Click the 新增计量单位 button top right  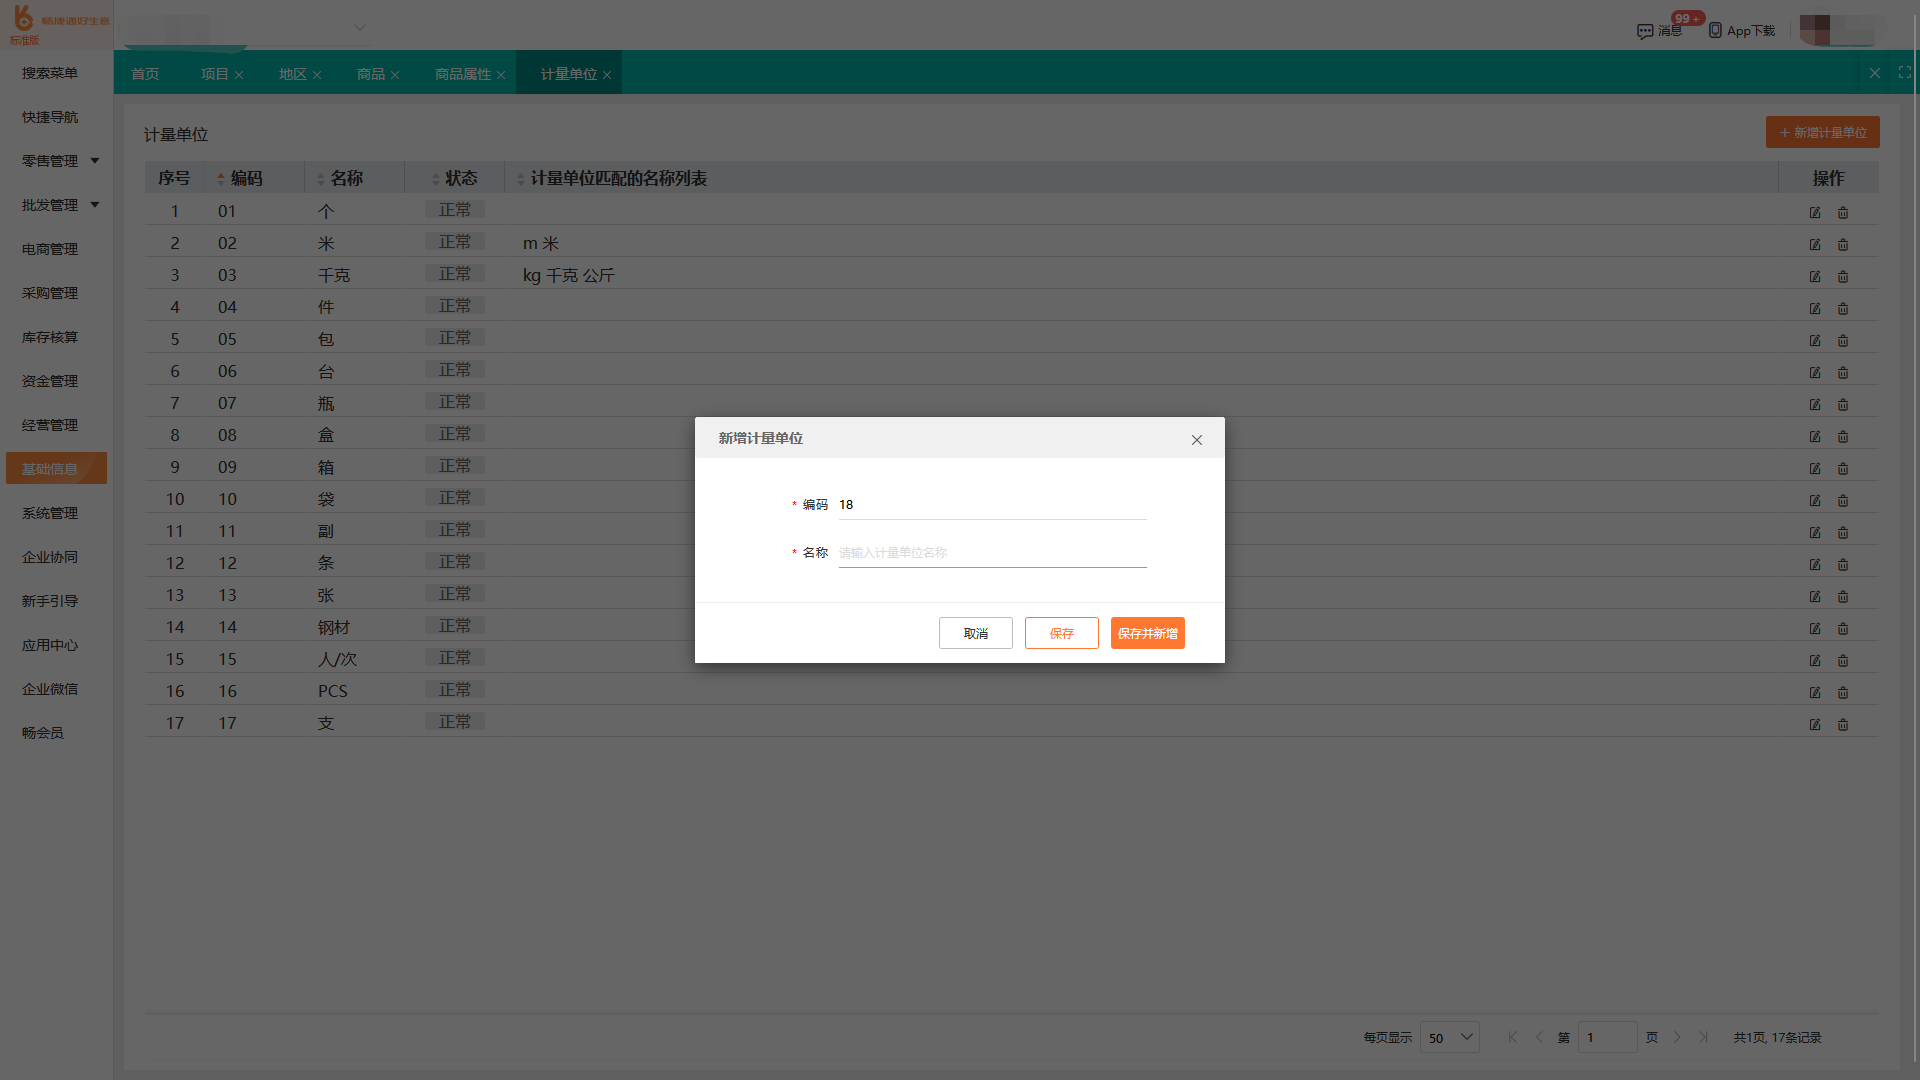click(1822, 132)
